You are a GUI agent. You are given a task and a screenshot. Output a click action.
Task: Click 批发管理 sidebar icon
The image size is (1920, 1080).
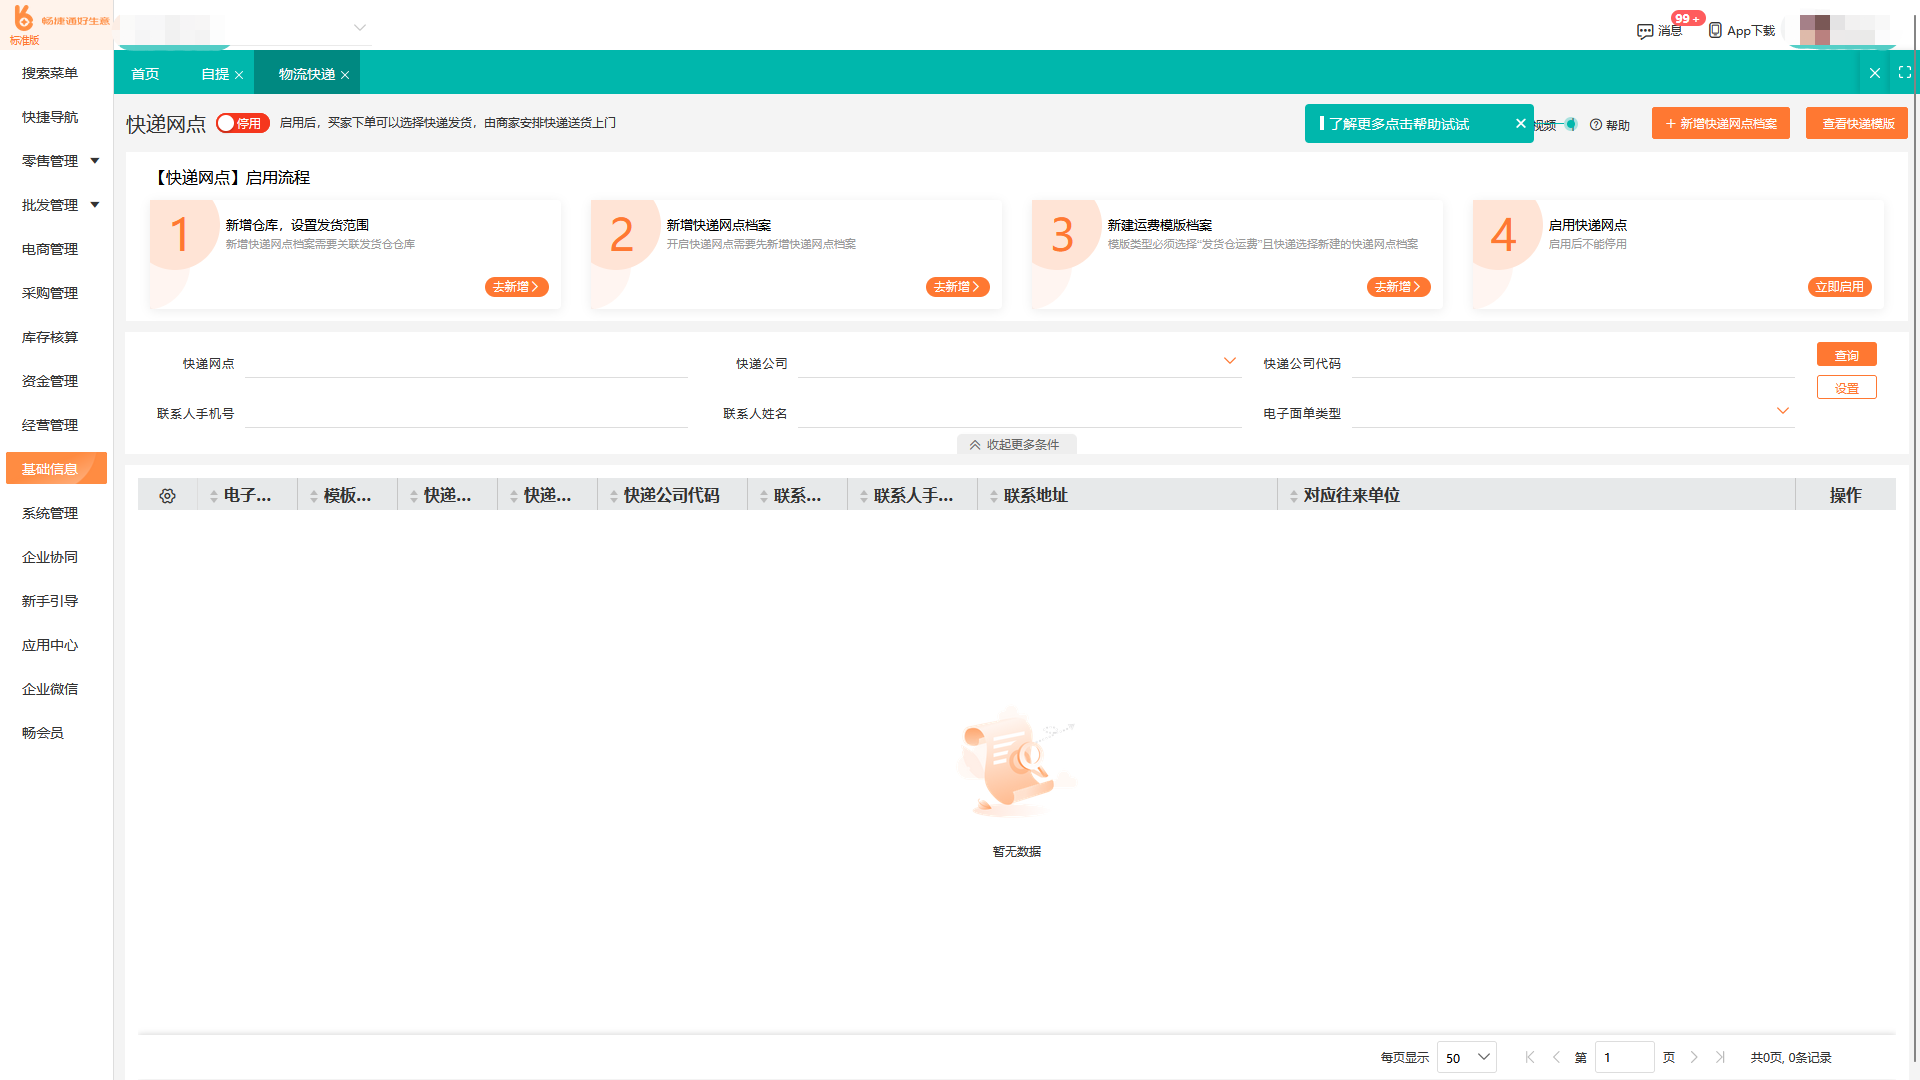point(53,204)
